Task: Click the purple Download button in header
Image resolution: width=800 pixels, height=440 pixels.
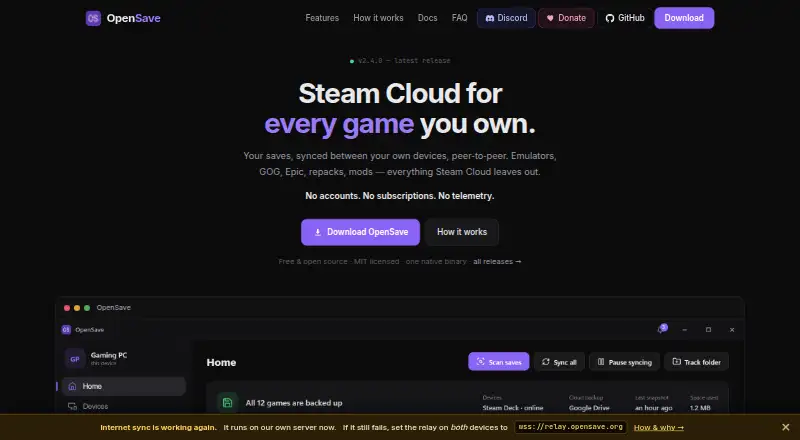Action: (684, 18)
